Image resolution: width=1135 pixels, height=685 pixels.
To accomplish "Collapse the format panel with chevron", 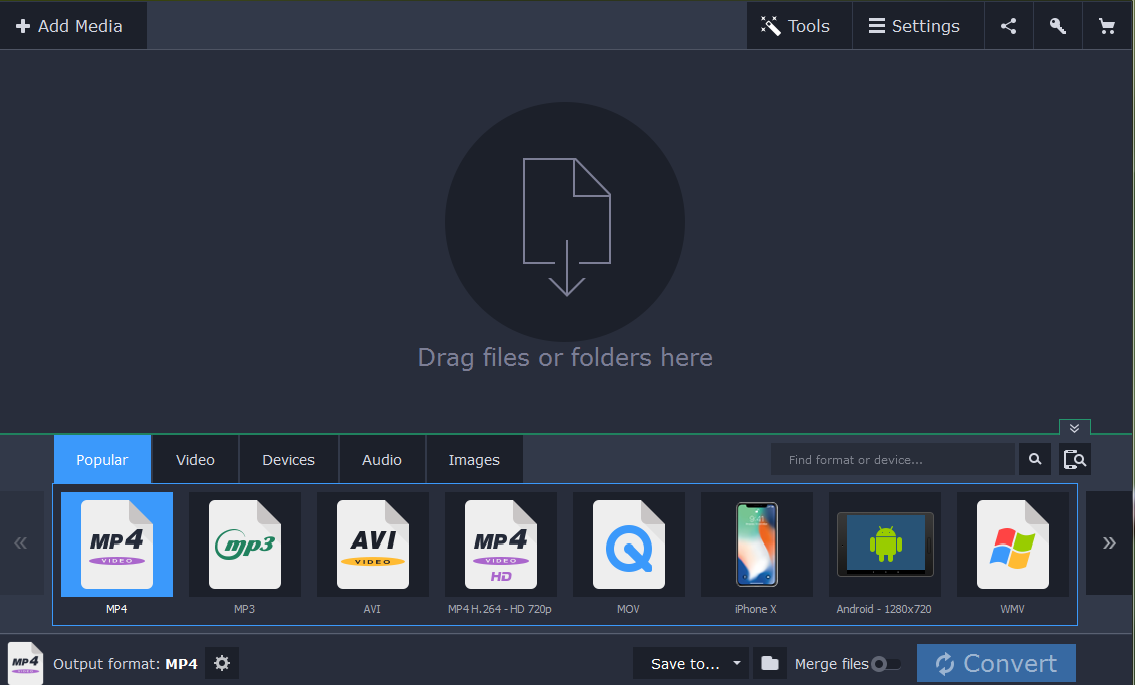I will coord(1074,427).
